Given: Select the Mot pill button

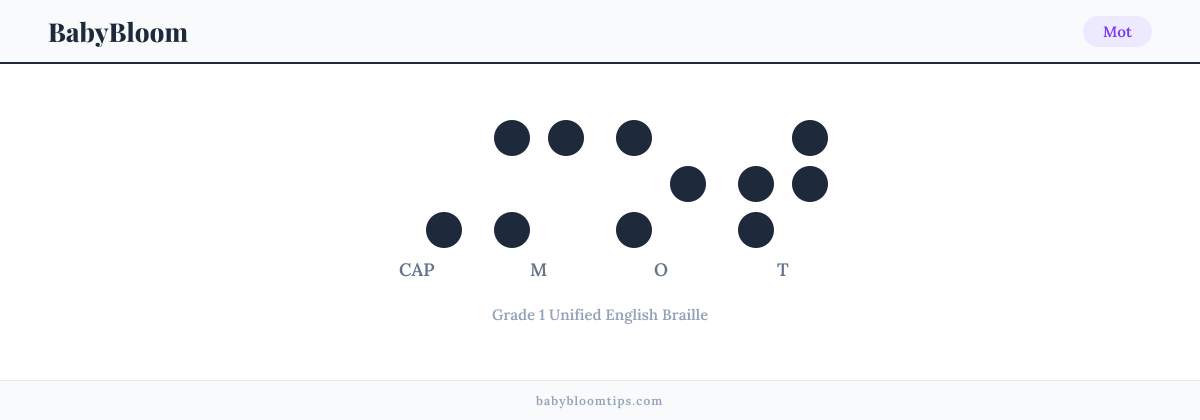Looking at the screenshot, I should [1117, 32].
